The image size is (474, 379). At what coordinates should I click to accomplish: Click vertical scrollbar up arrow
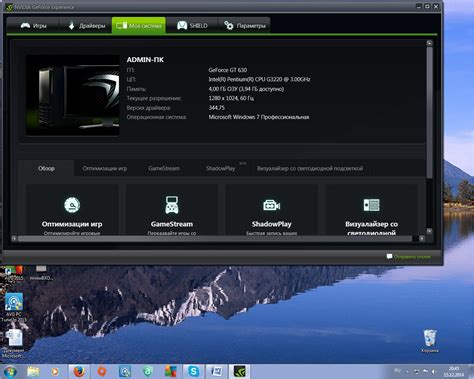[430, 43]
